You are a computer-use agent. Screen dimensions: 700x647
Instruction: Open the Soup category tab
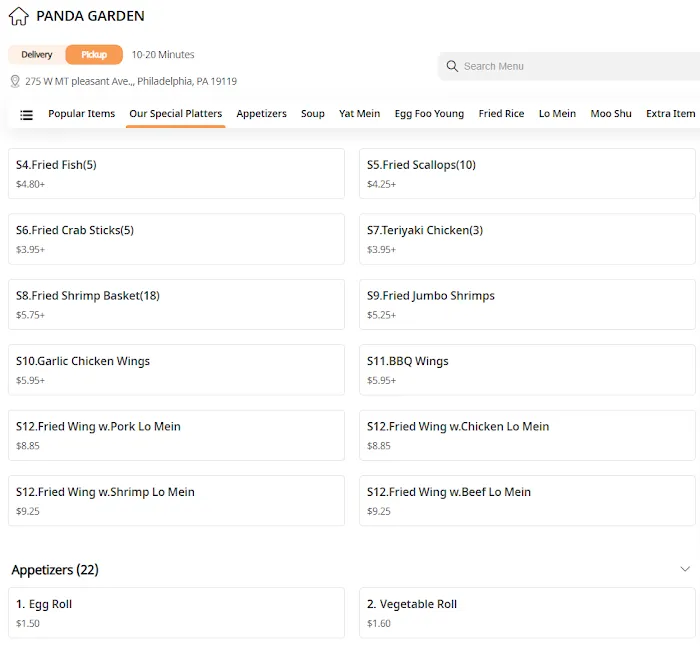(313, 114)
